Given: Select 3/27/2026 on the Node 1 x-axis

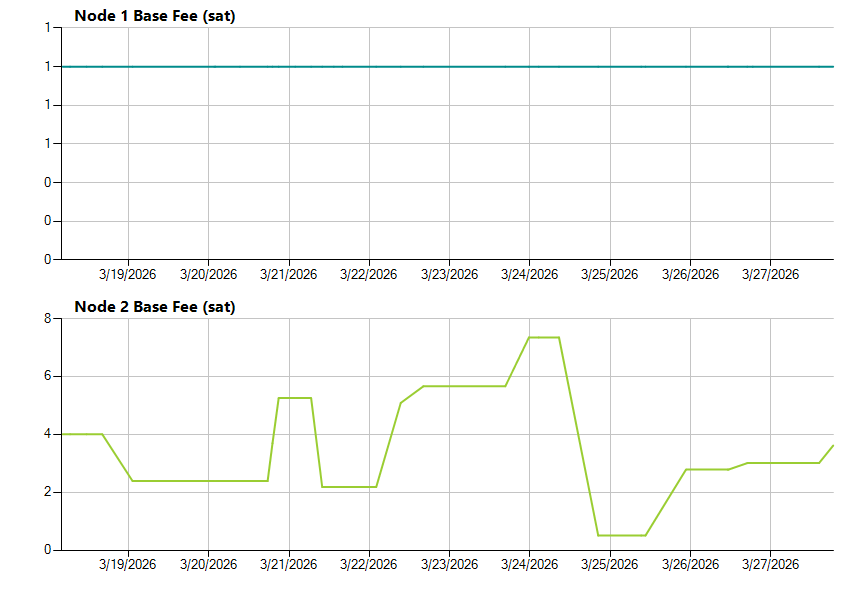Looking at the screenshot, I should click(770, 274).
